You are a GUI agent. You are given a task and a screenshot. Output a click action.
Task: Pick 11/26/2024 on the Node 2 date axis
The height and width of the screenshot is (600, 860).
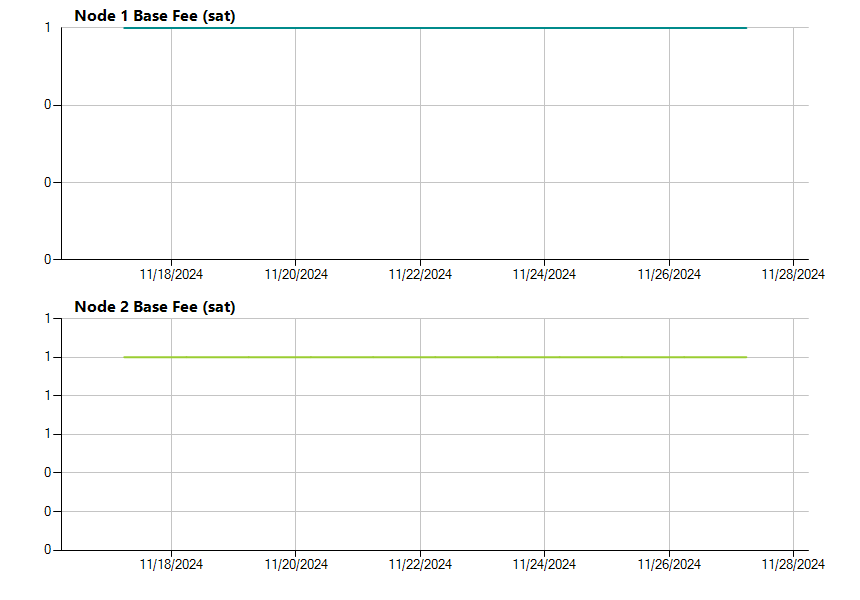tap(669, 564)
